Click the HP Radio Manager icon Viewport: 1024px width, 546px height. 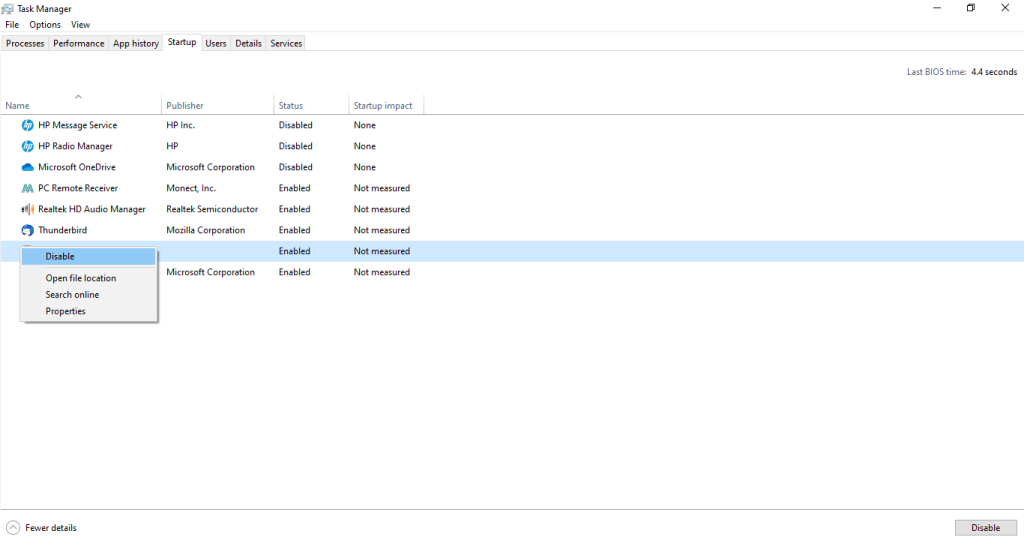tap(27, 146)
